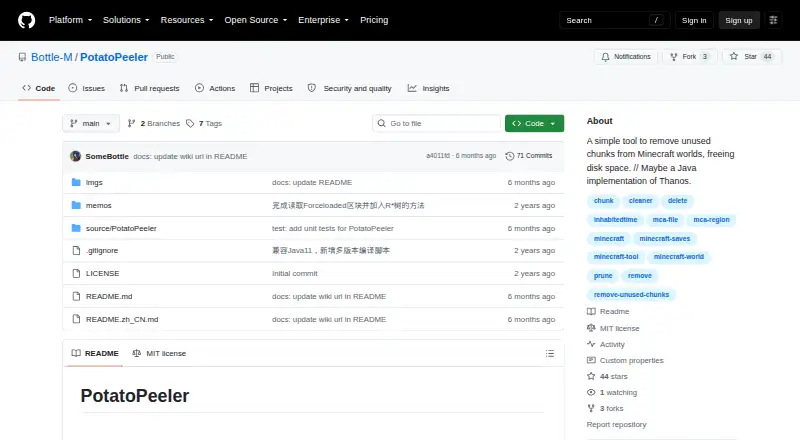The width and height of the screenshot is (800, 440).
Task: Expand the Open Source menu
Action: [x=256, y=20]
